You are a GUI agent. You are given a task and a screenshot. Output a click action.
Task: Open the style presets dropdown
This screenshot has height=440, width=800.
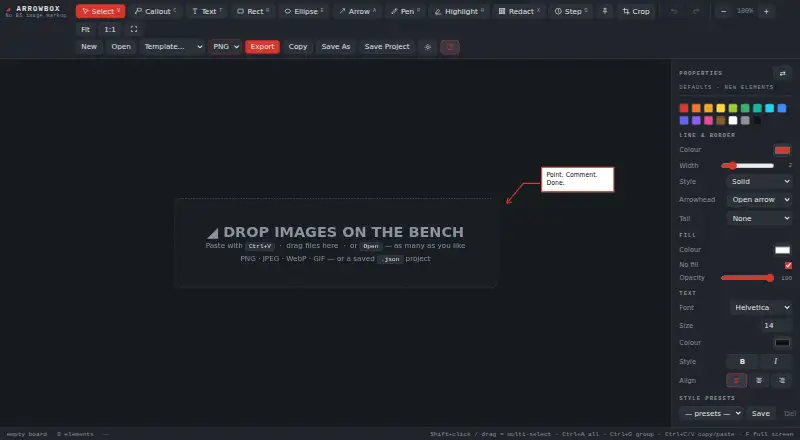point(711,413)
